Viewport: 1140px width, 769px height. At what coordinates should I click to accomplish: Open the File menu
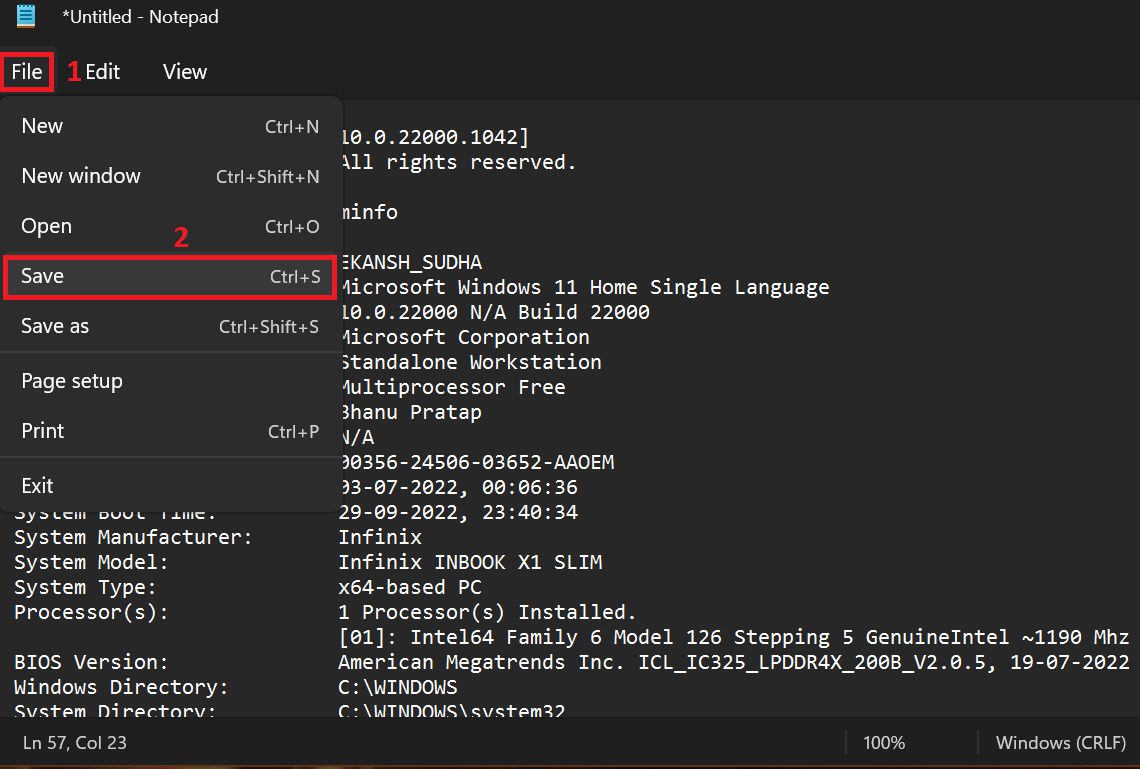pos(26,71)
